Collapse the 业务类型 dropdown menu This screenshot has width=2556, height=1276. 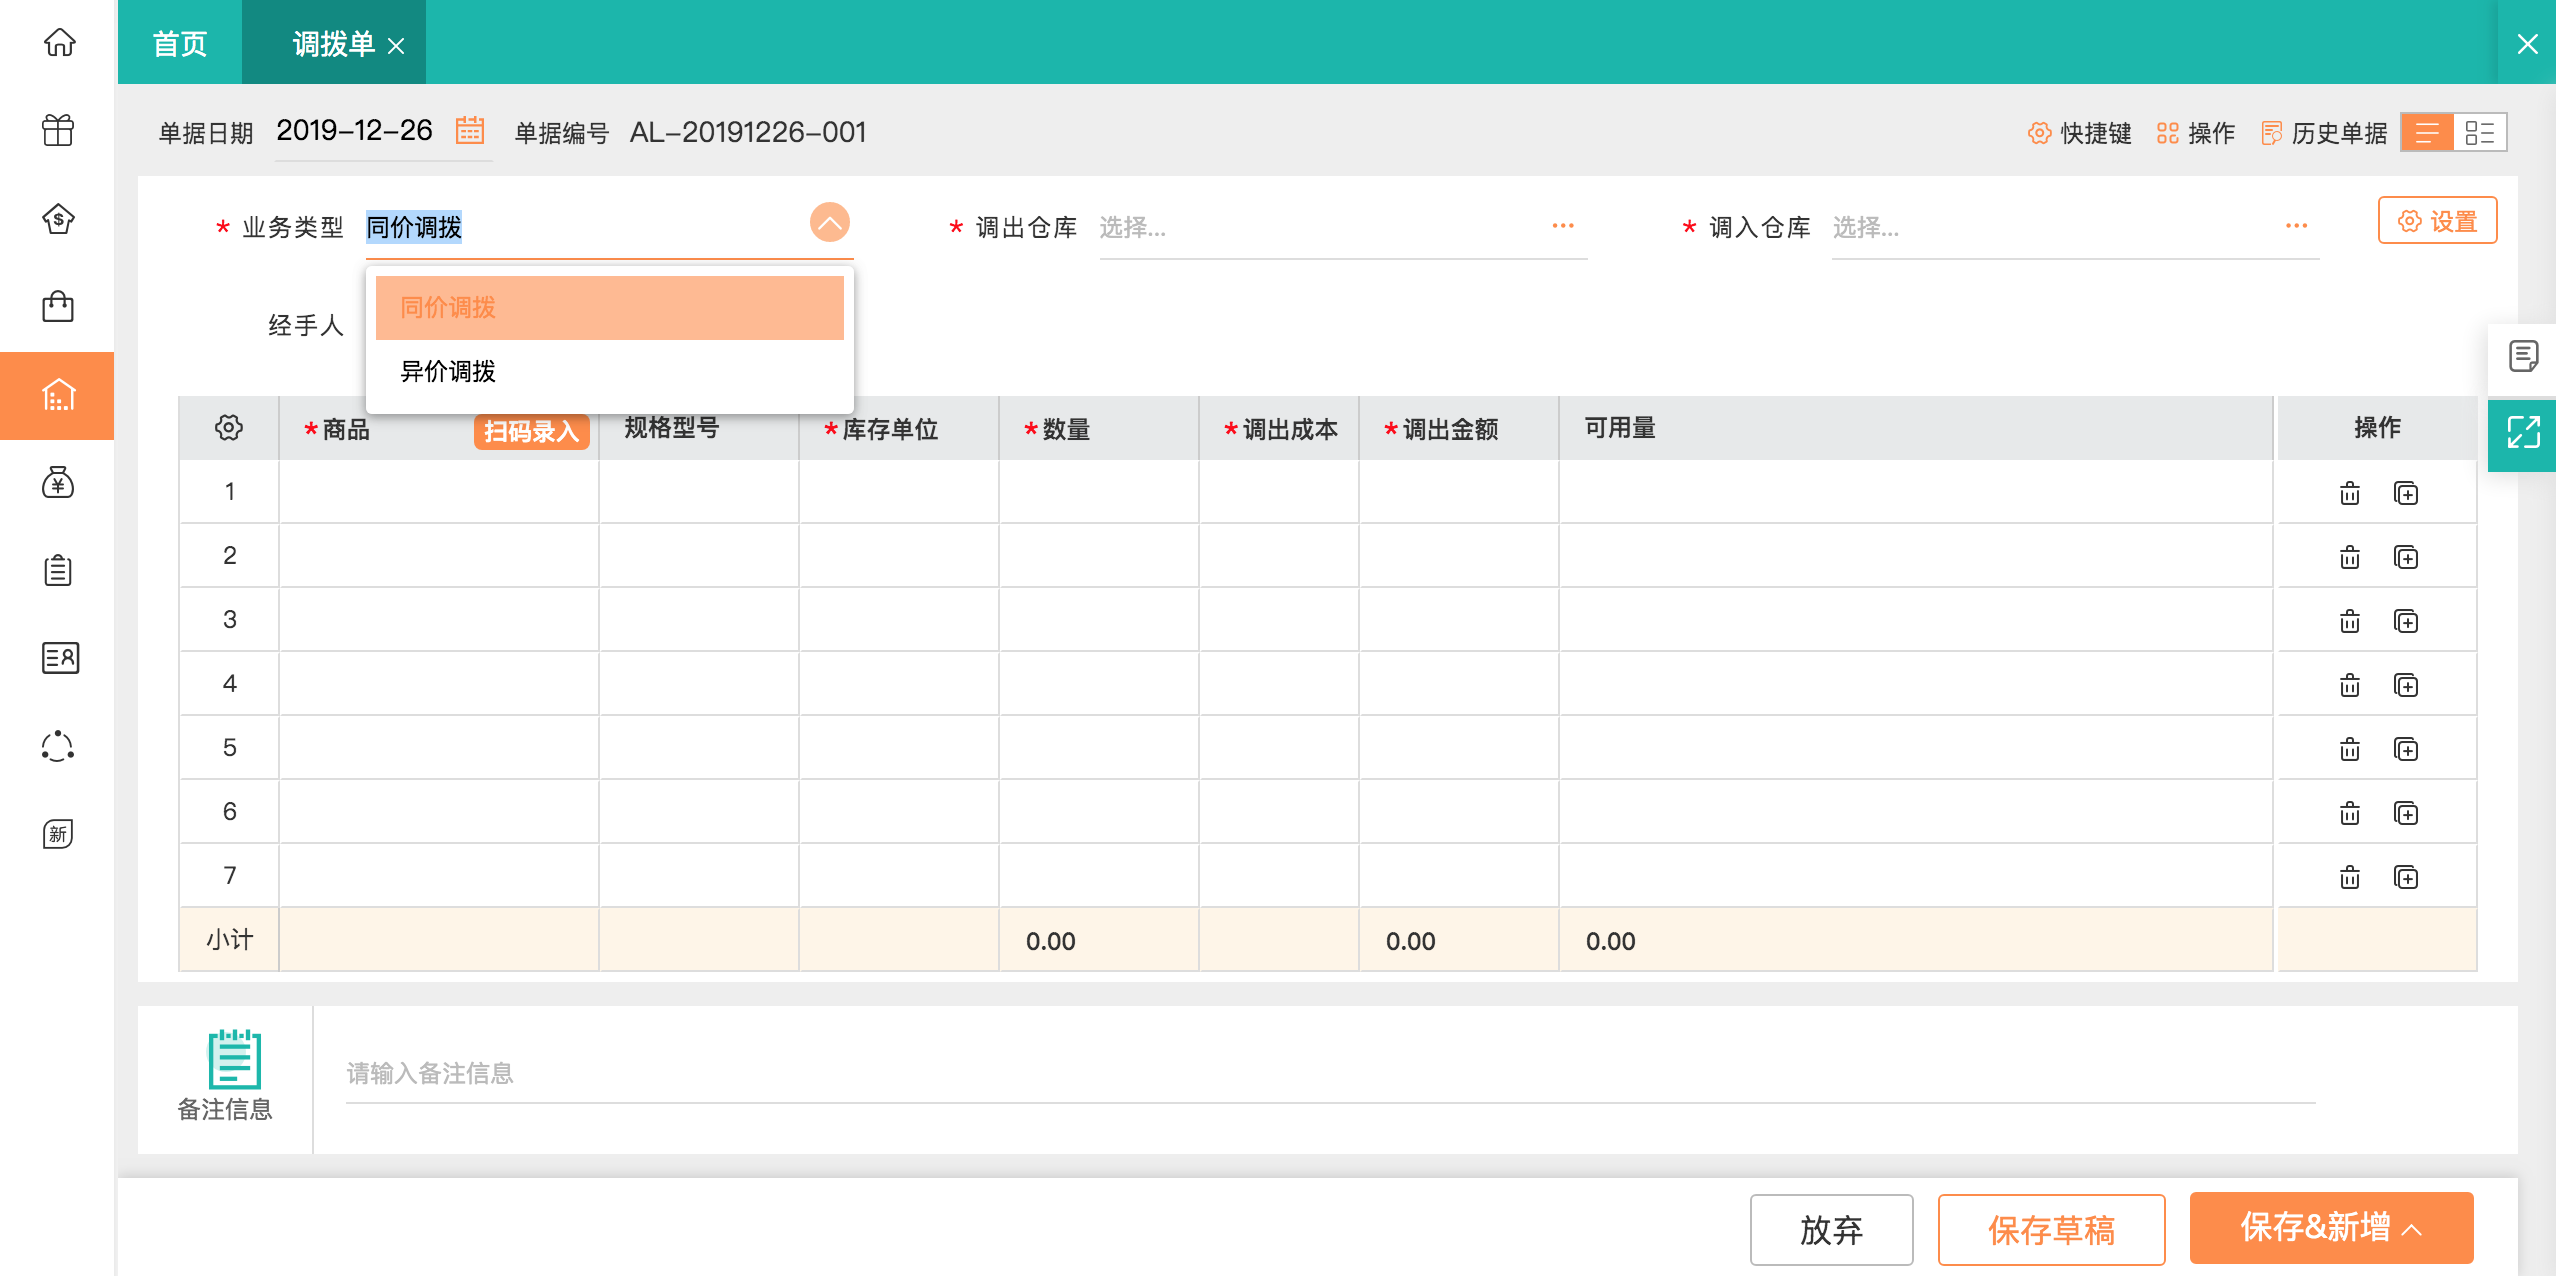[x=830, y=223]
